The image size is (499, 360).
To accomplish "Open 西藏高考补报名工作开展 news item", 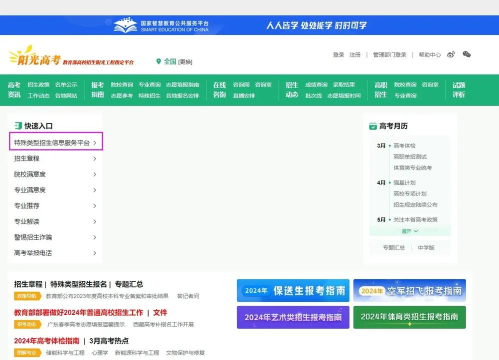I will point(163,324).
